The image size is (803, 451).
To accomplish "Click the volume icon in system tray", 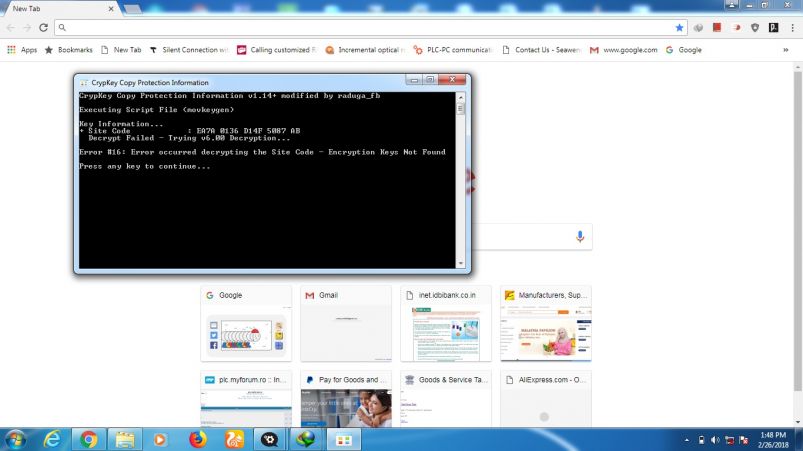I will (x=716, y=439).
